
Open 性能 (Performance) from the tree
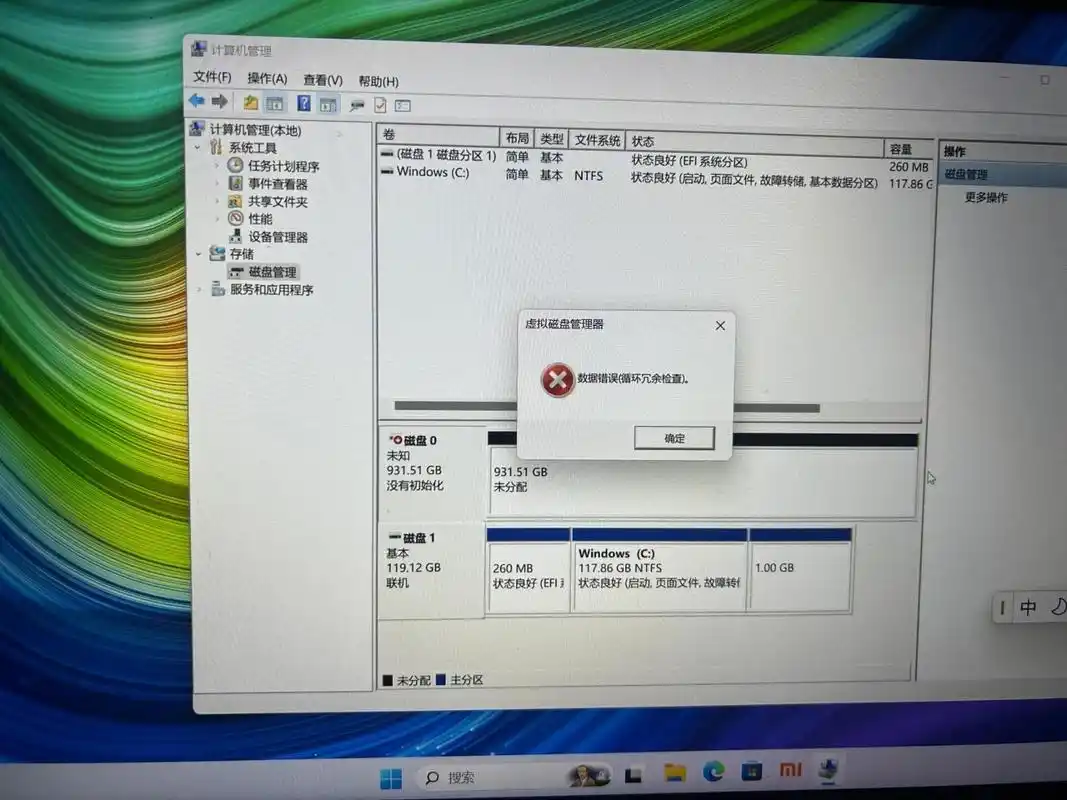[261, 219]
